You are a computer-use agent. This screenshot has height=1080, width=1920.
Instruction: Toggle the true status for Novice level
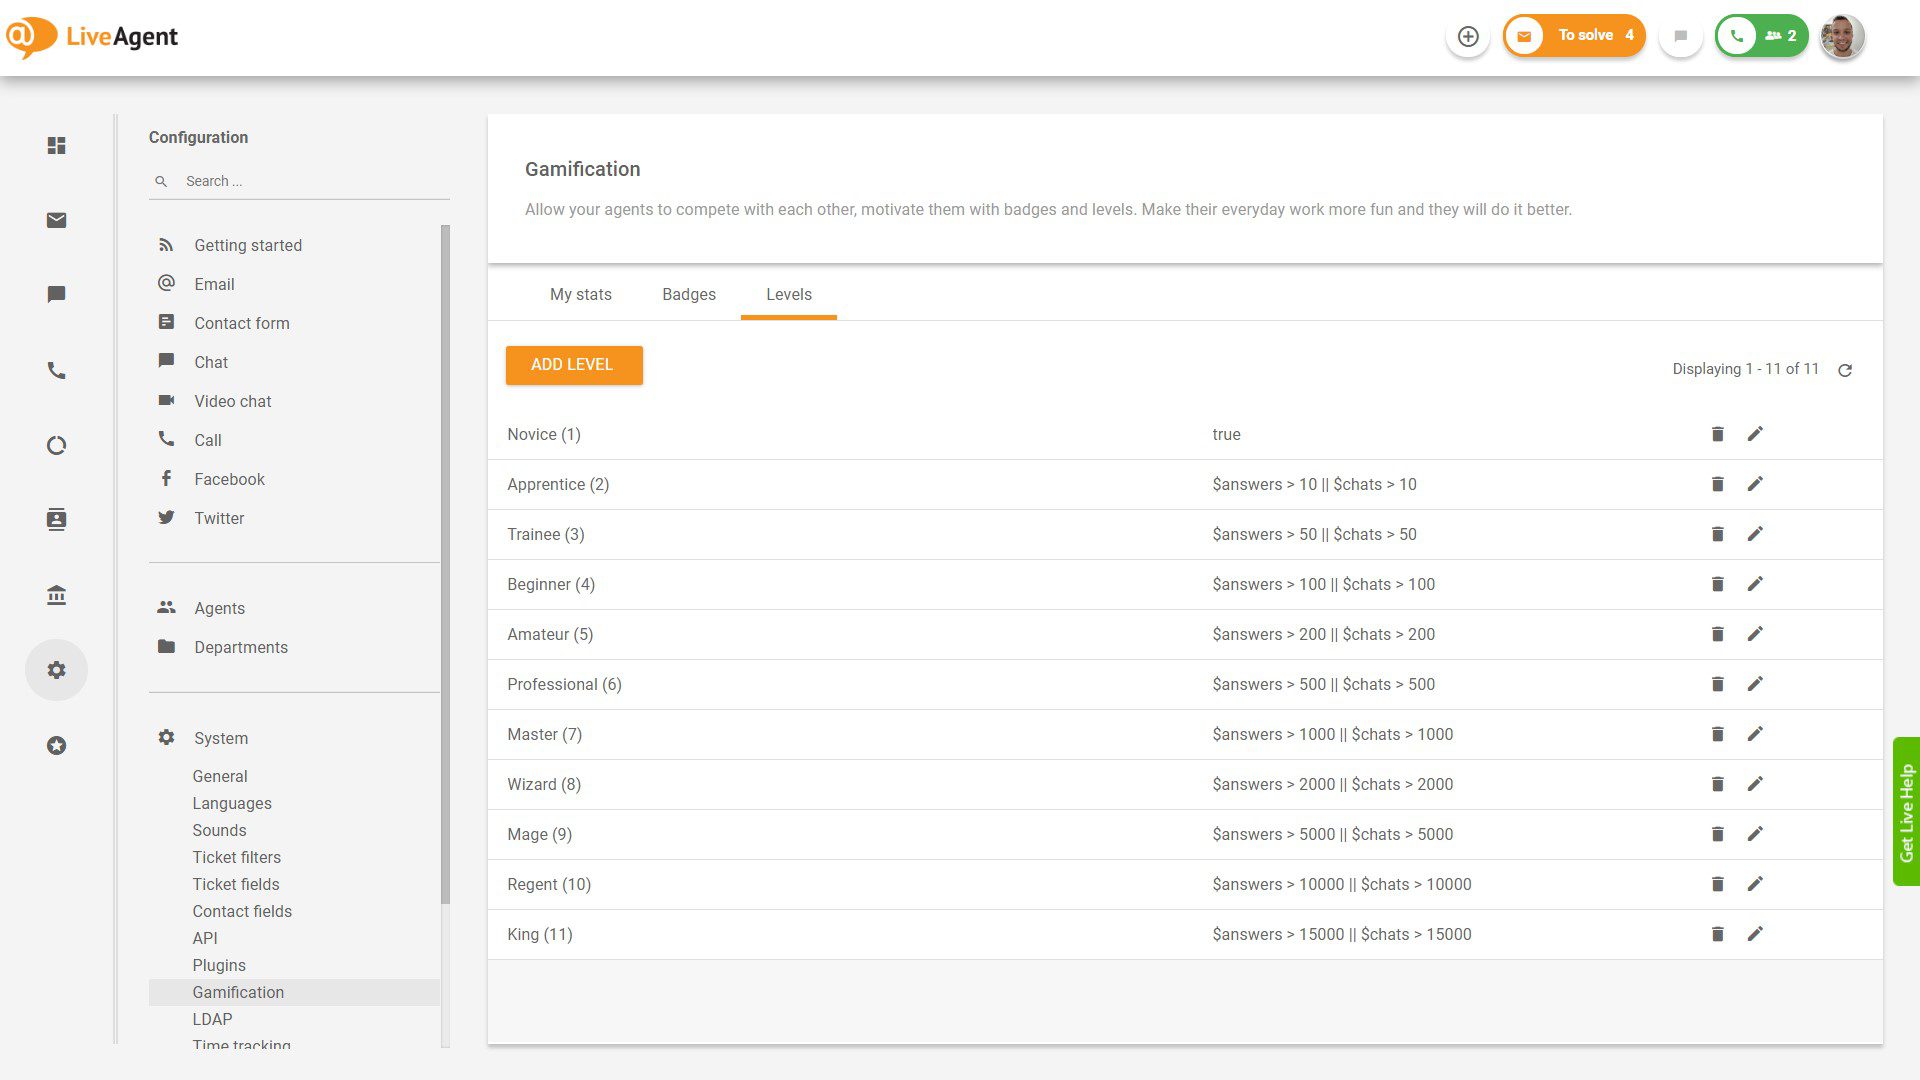coord(1224,434)
